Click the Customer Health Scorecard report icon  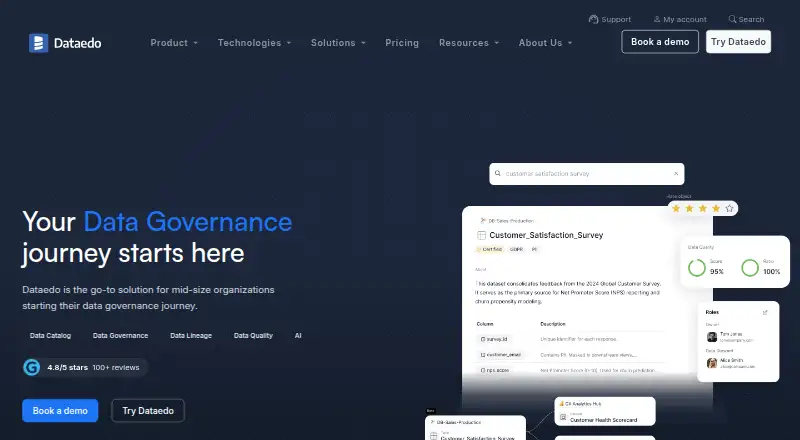[563, 418]
